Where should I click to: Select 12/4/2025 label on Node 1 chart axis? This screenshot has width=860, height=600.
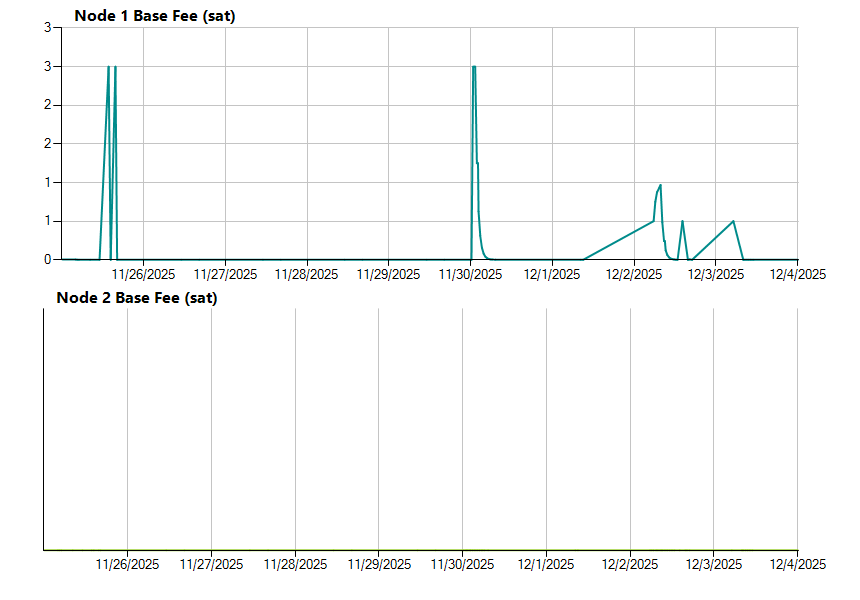pos(797,274)
